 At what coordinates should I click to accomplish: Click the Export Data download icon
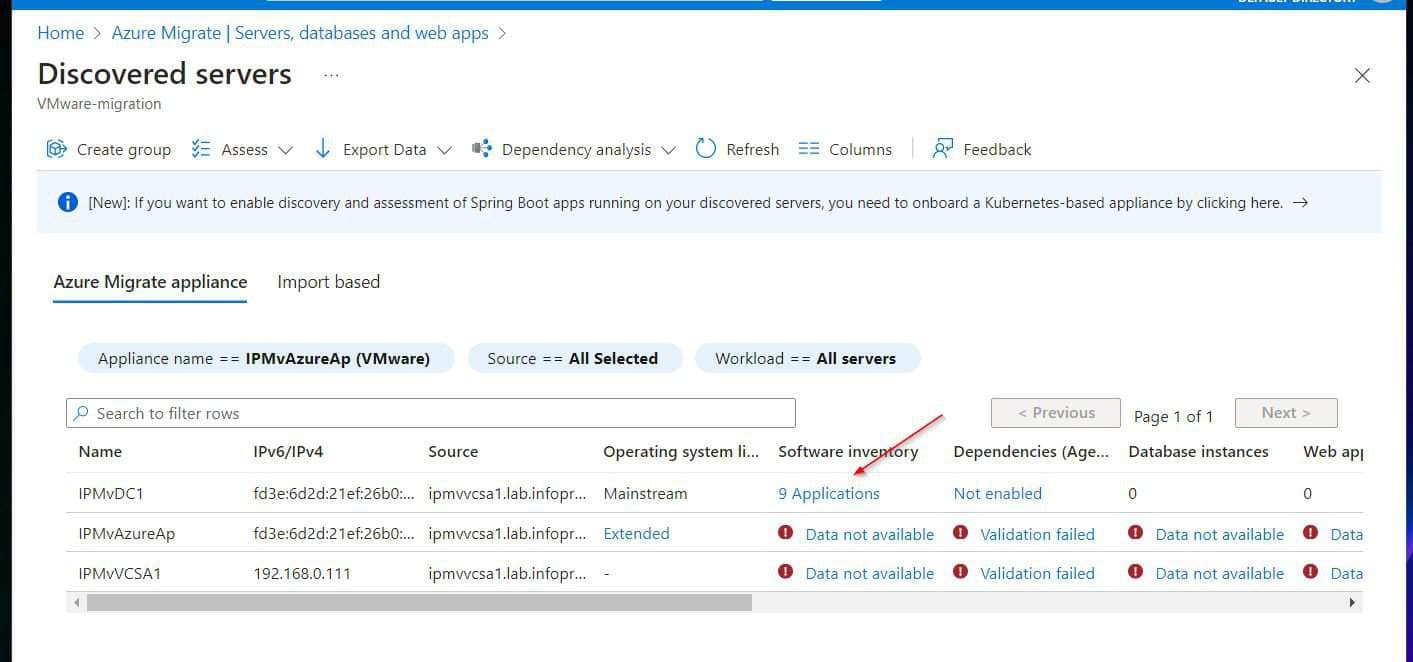[x=322, y=148]
